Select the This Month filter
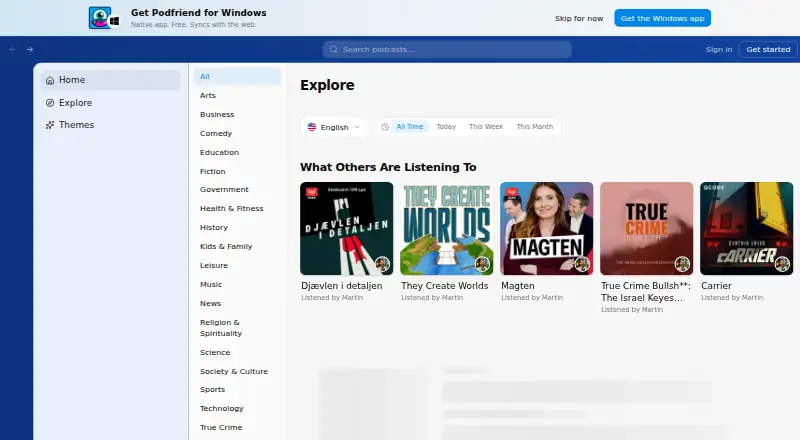The image size is (800, 440). (x=534, y=127)
